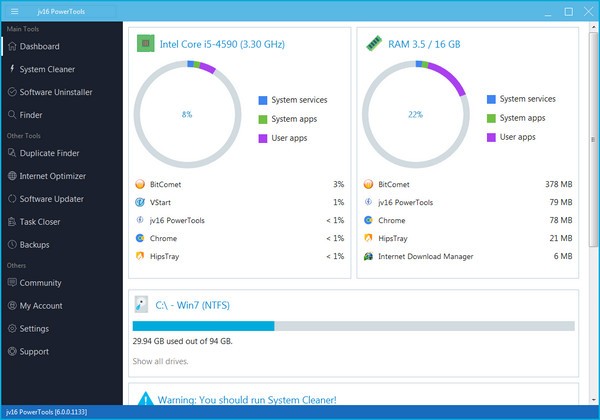
Task: Open Software Uninstaller from sidebar
Action: coord(58,92)
